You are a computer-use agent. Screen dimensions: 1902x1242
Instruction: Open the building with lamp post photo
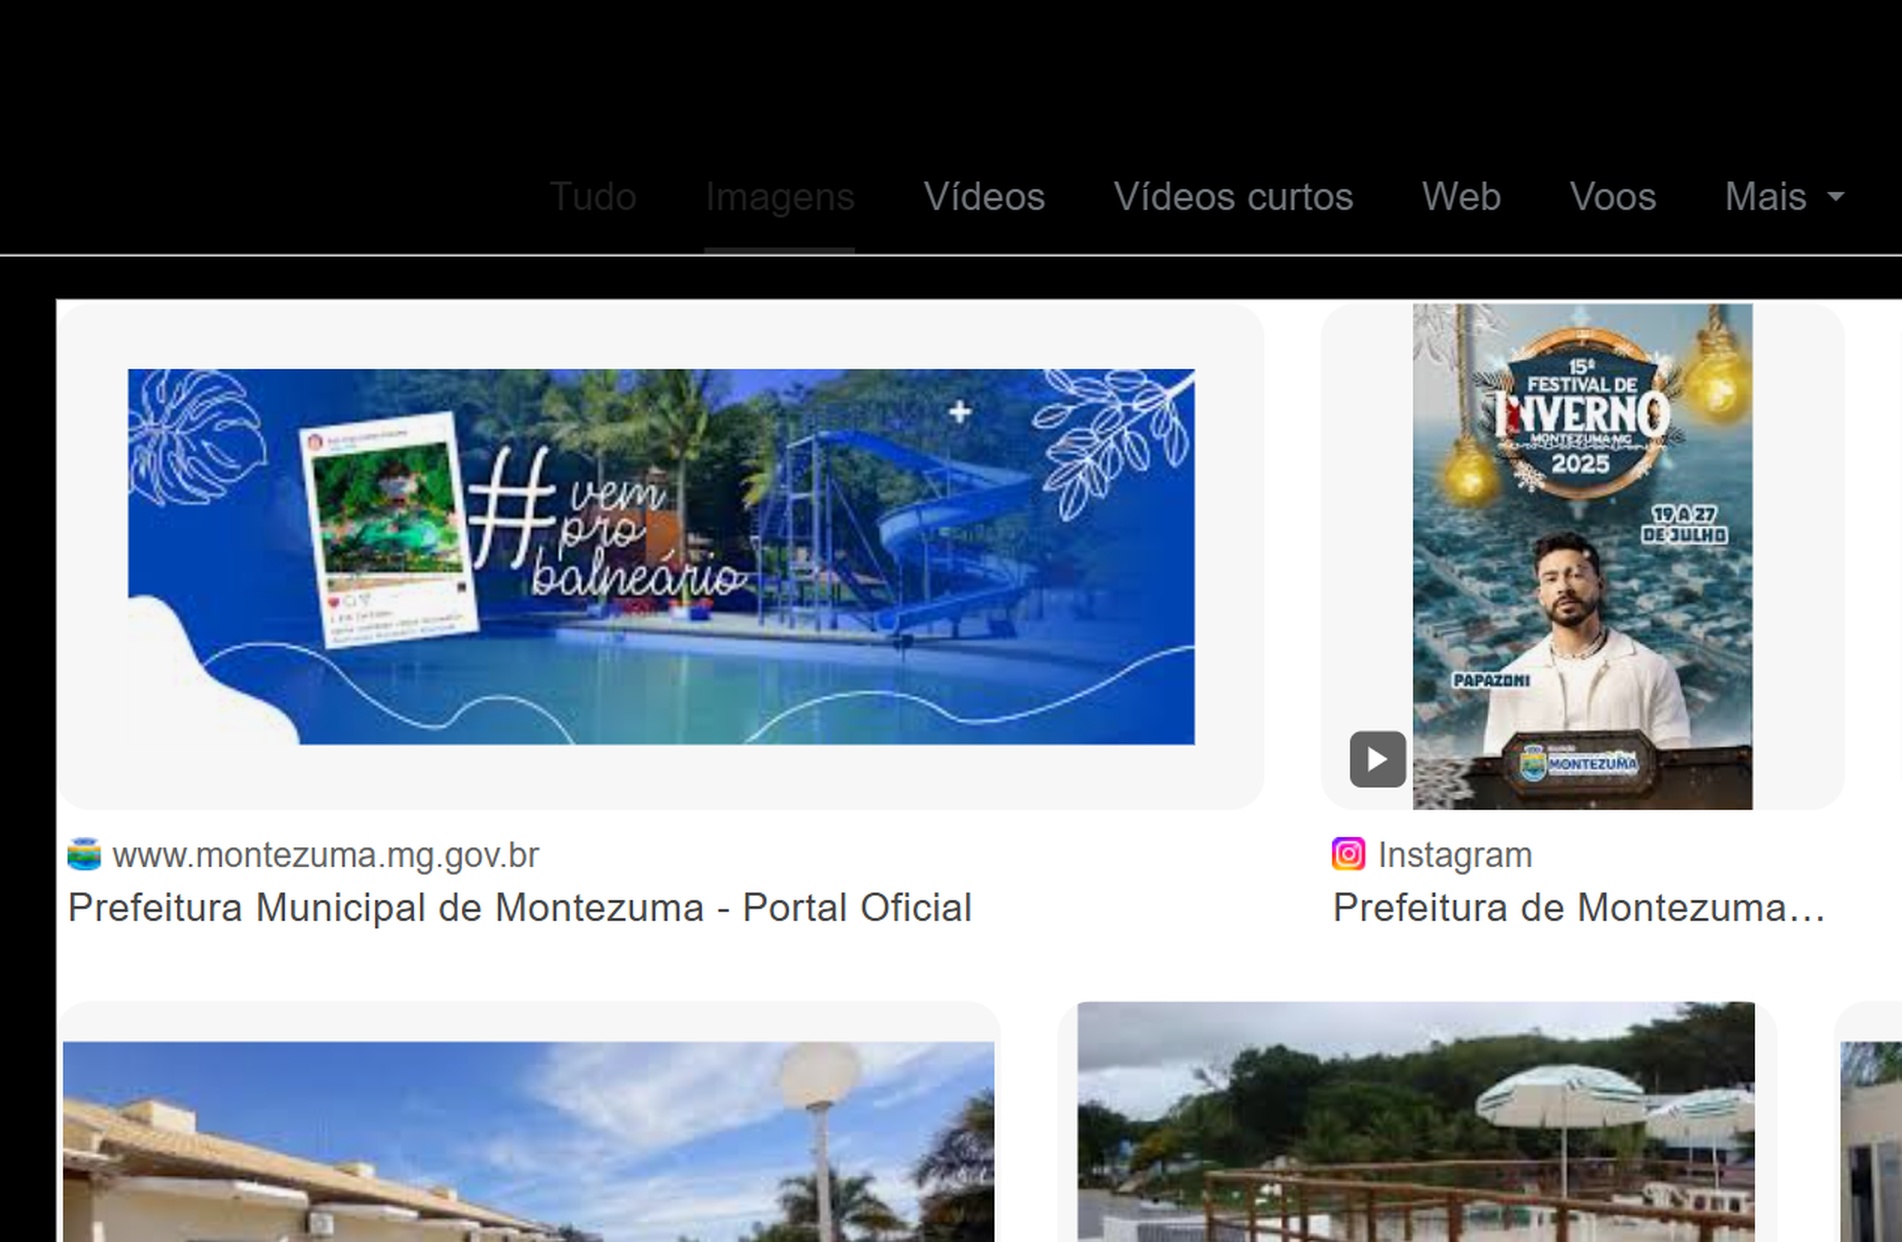point(528,1140)
